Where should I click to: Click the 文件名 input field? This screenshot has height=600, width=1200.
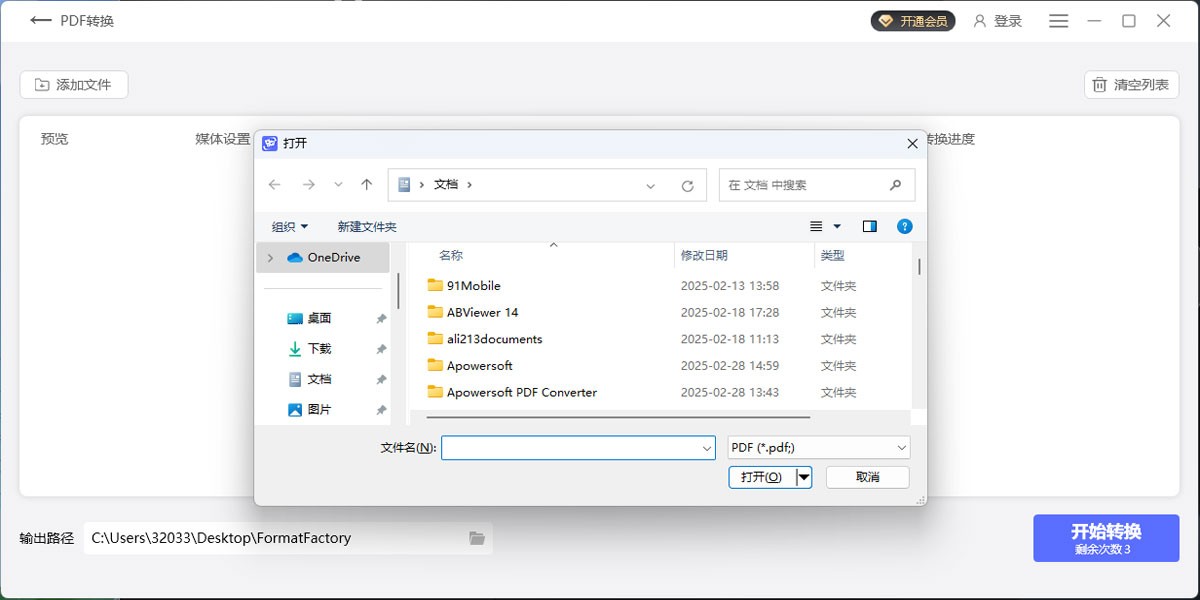click(570, 448)
